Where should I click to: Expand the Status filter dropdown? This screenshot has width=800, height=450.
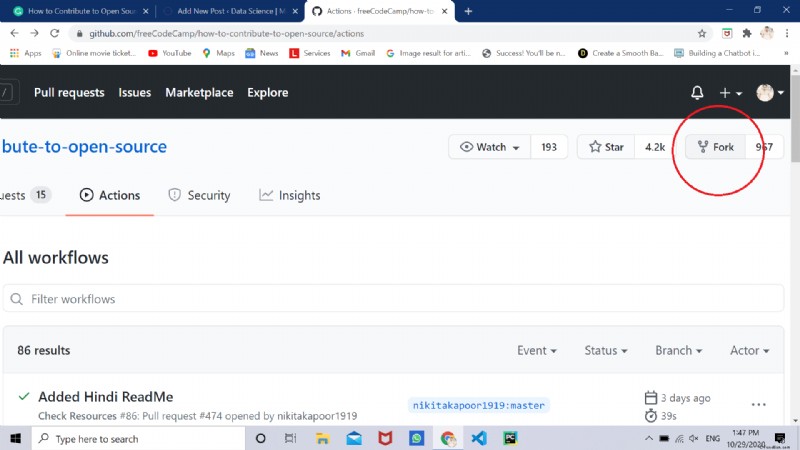click(606, 351)
